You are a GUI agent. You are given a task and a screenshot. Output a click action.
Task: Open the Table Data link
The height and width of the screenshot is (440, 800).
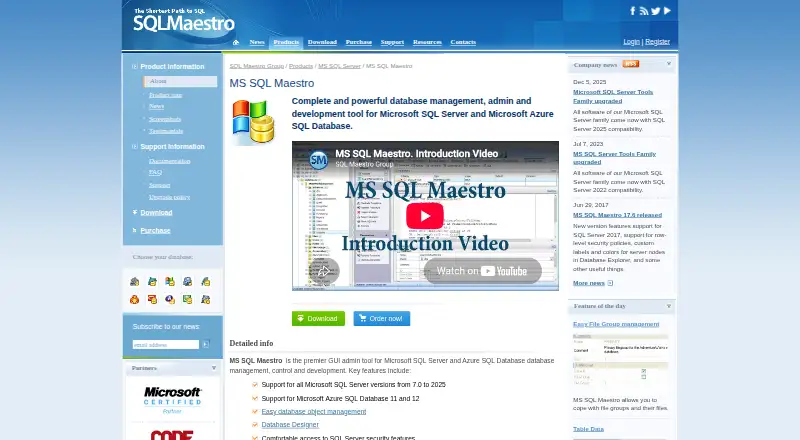click(x=588, y=429)
